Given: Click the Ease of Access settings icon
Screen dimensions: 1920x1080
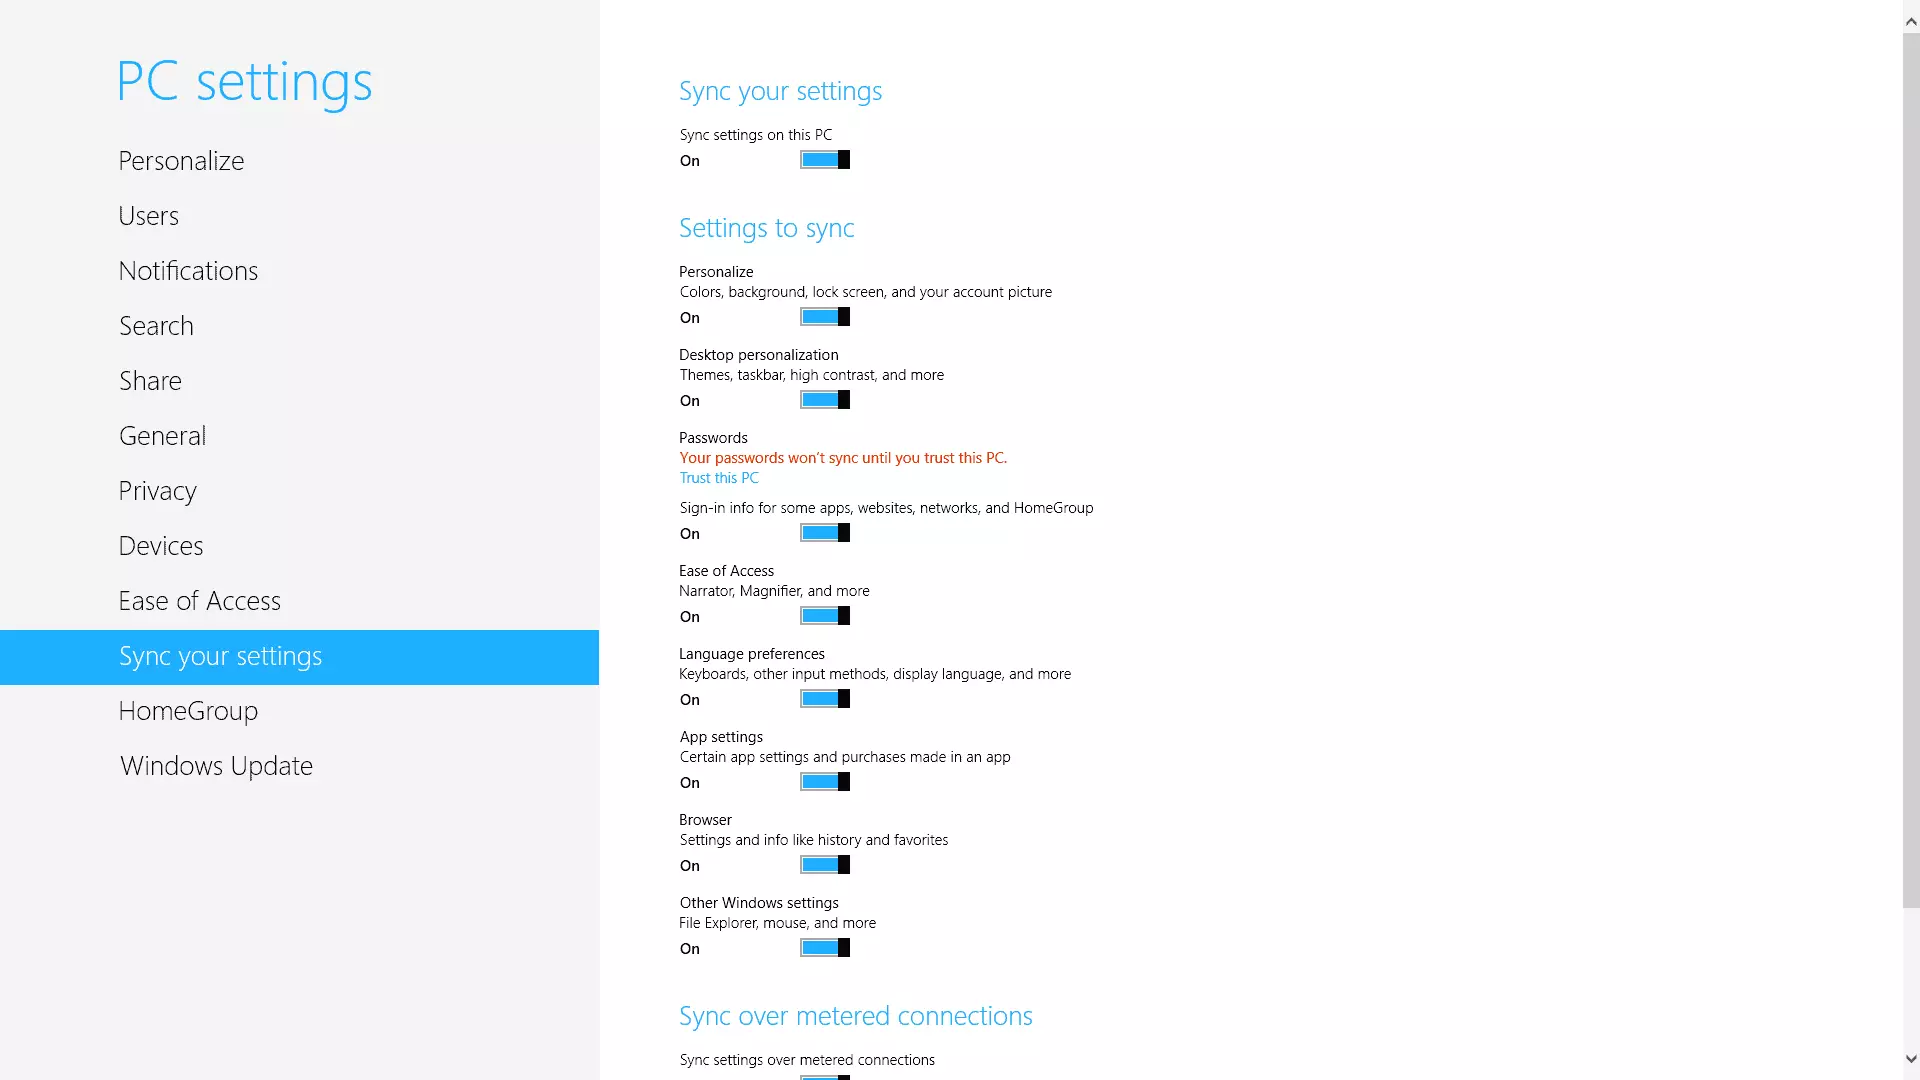Looking at the screenshot, I should click(x=199, y=600).
